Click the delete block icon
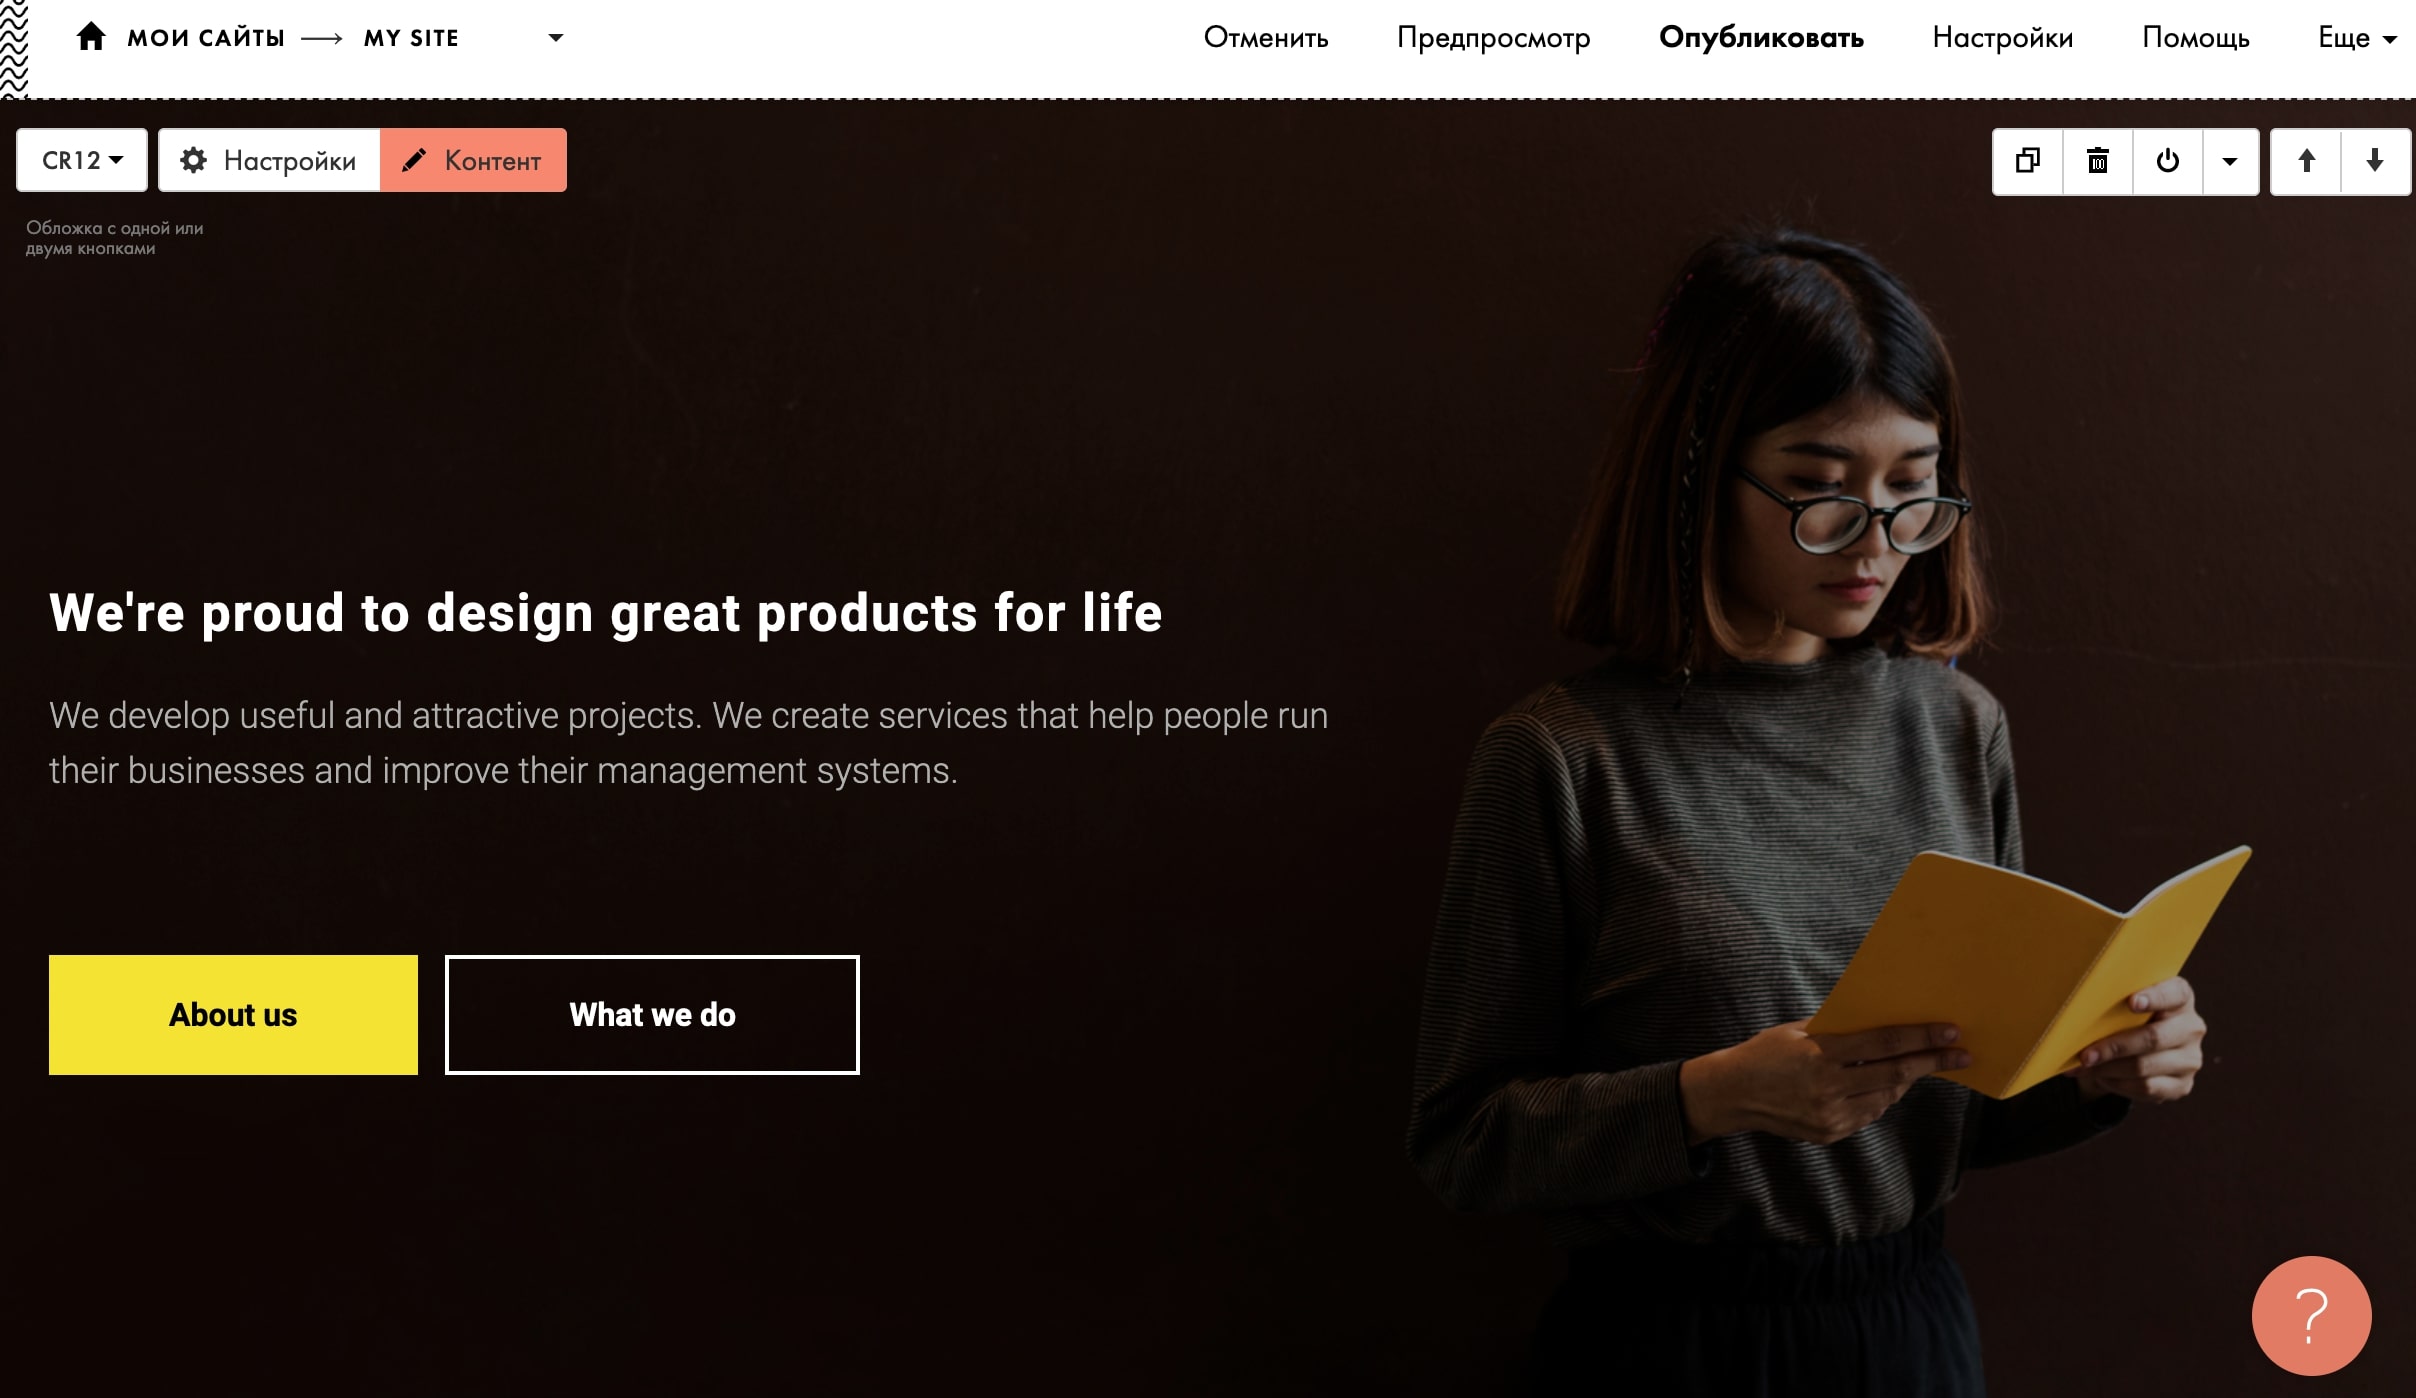 [2097, 160]
